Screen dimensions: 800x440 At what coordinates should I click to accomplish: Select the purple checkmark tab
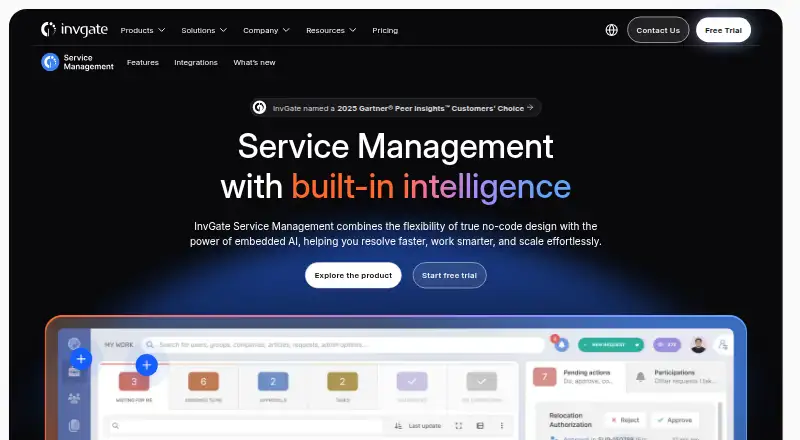click(412, 387)
